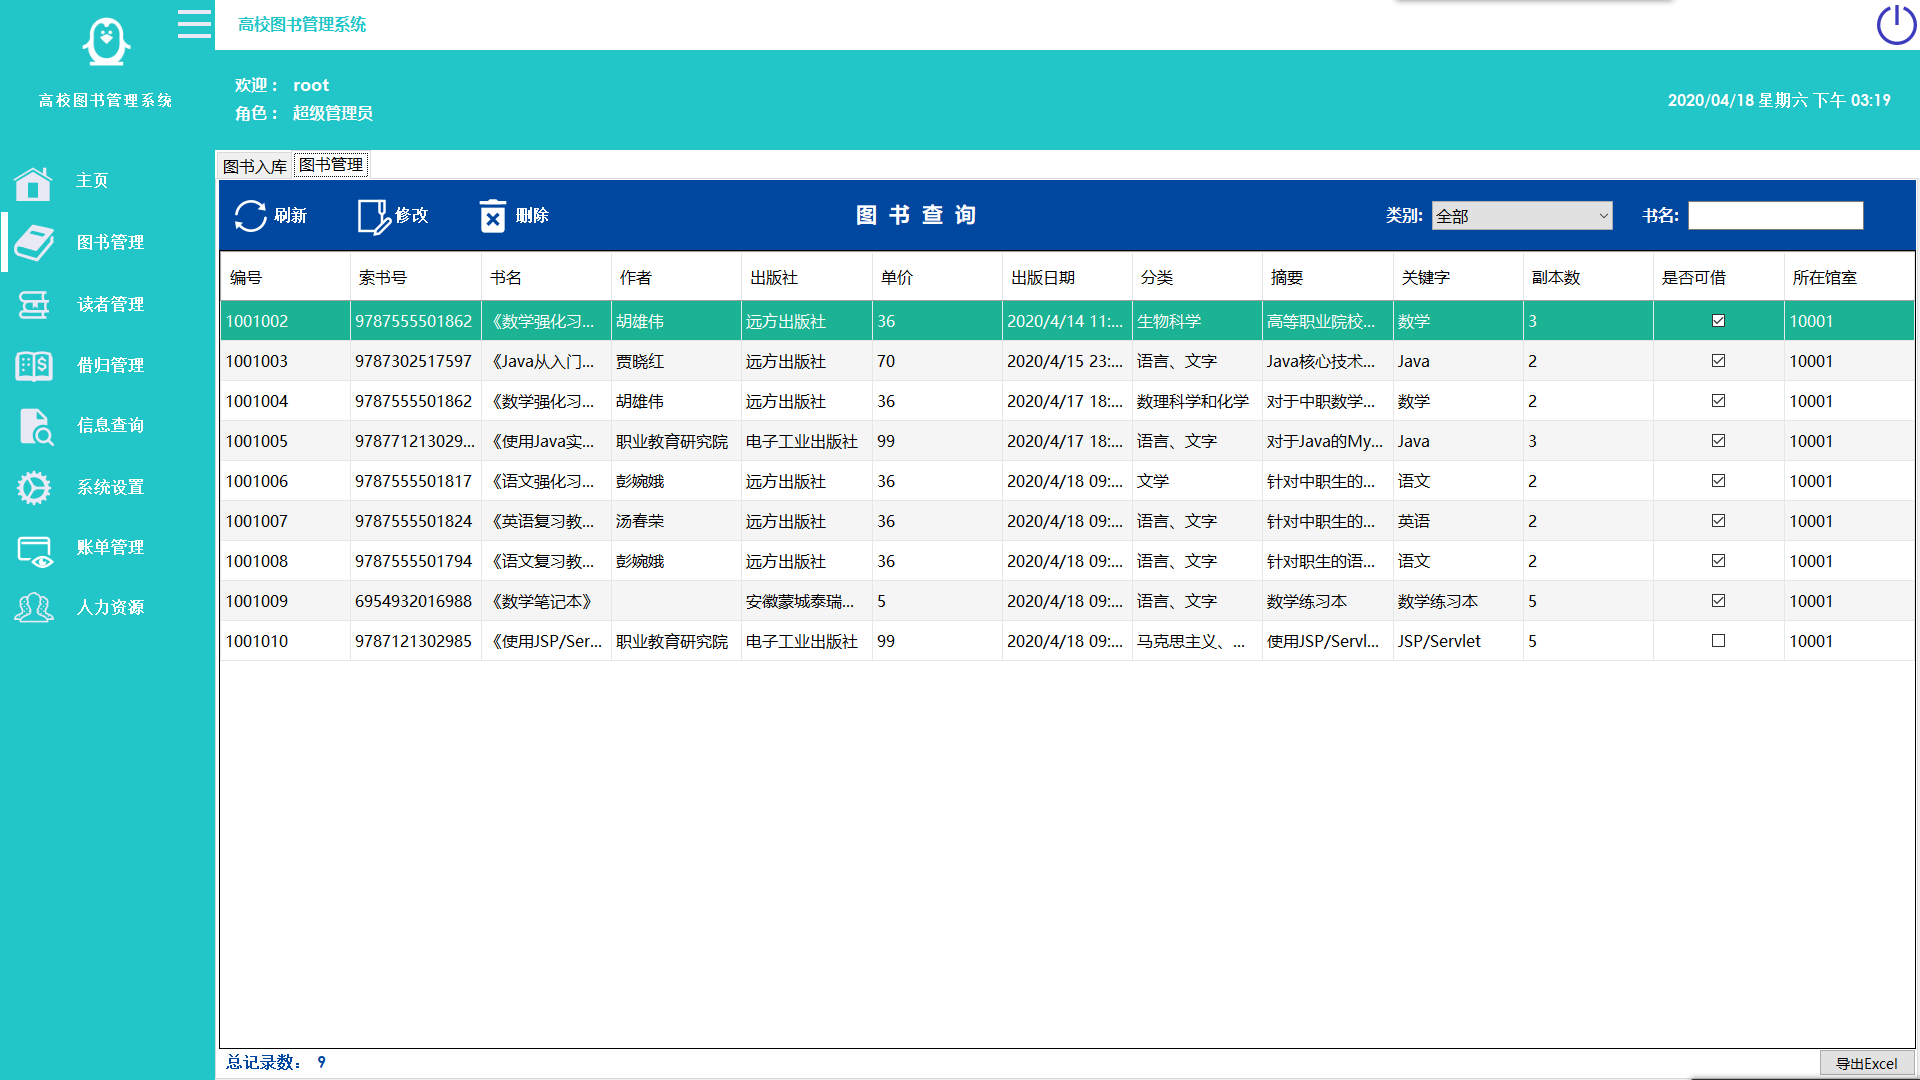
Task: Click the 刷新 refresh icon
Action: pyautogui.click(x=249, y=215)
